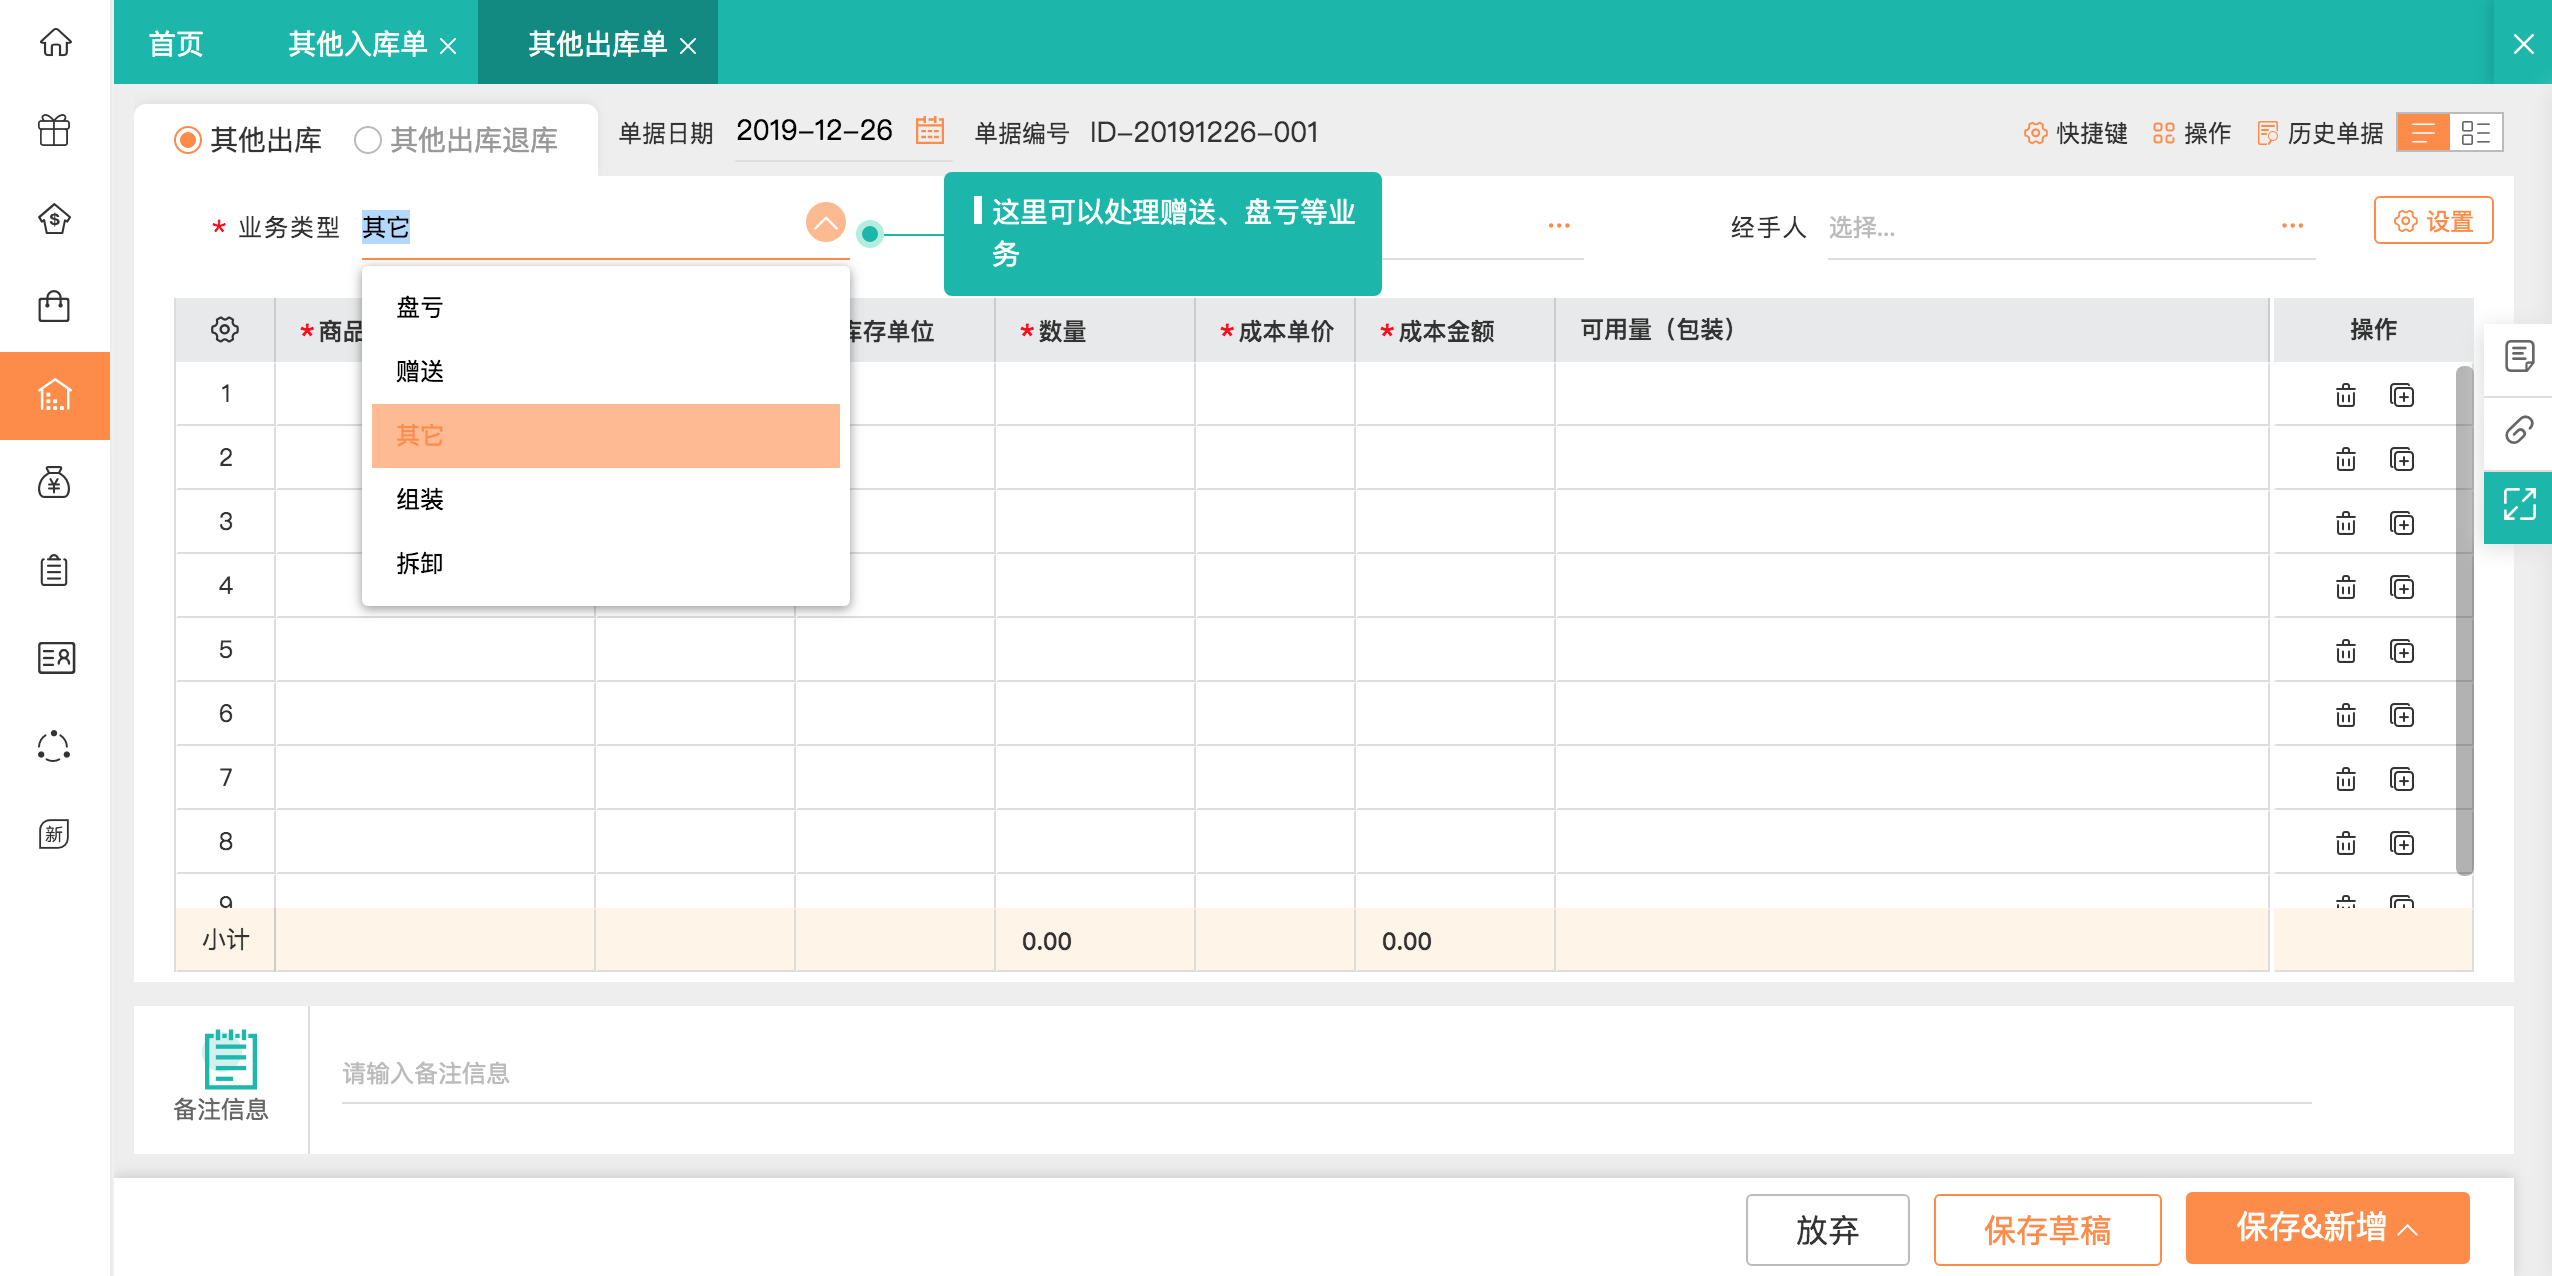
Task: Click 保存草稿 save draft button
Action: (x=2046, y=1227)
